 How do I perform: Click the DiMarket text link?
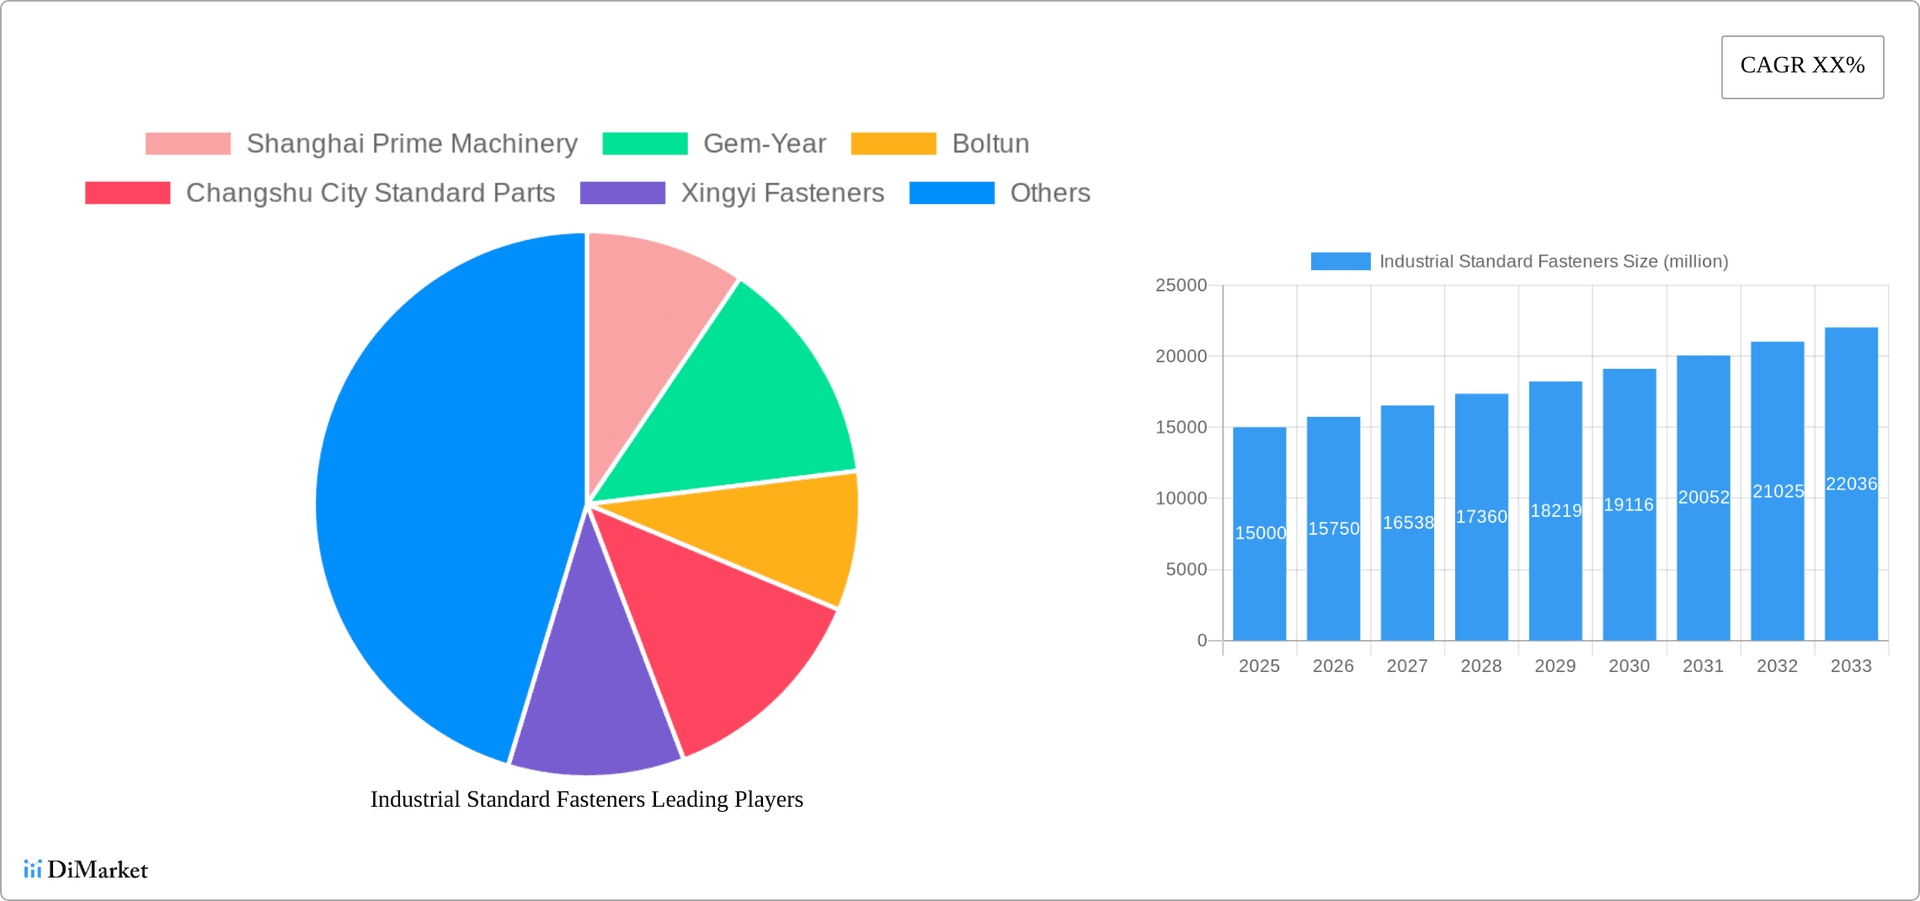click(98, 869)
